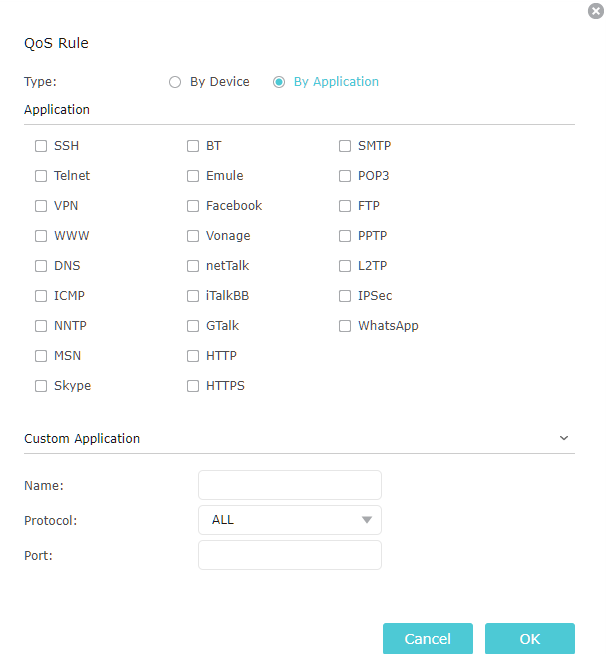Image resolution: width=611 pixels, height=654 pixels.
Task: Collapse the Custom Application section chevron
Action: pyautogui.click(x=563, y=438)
